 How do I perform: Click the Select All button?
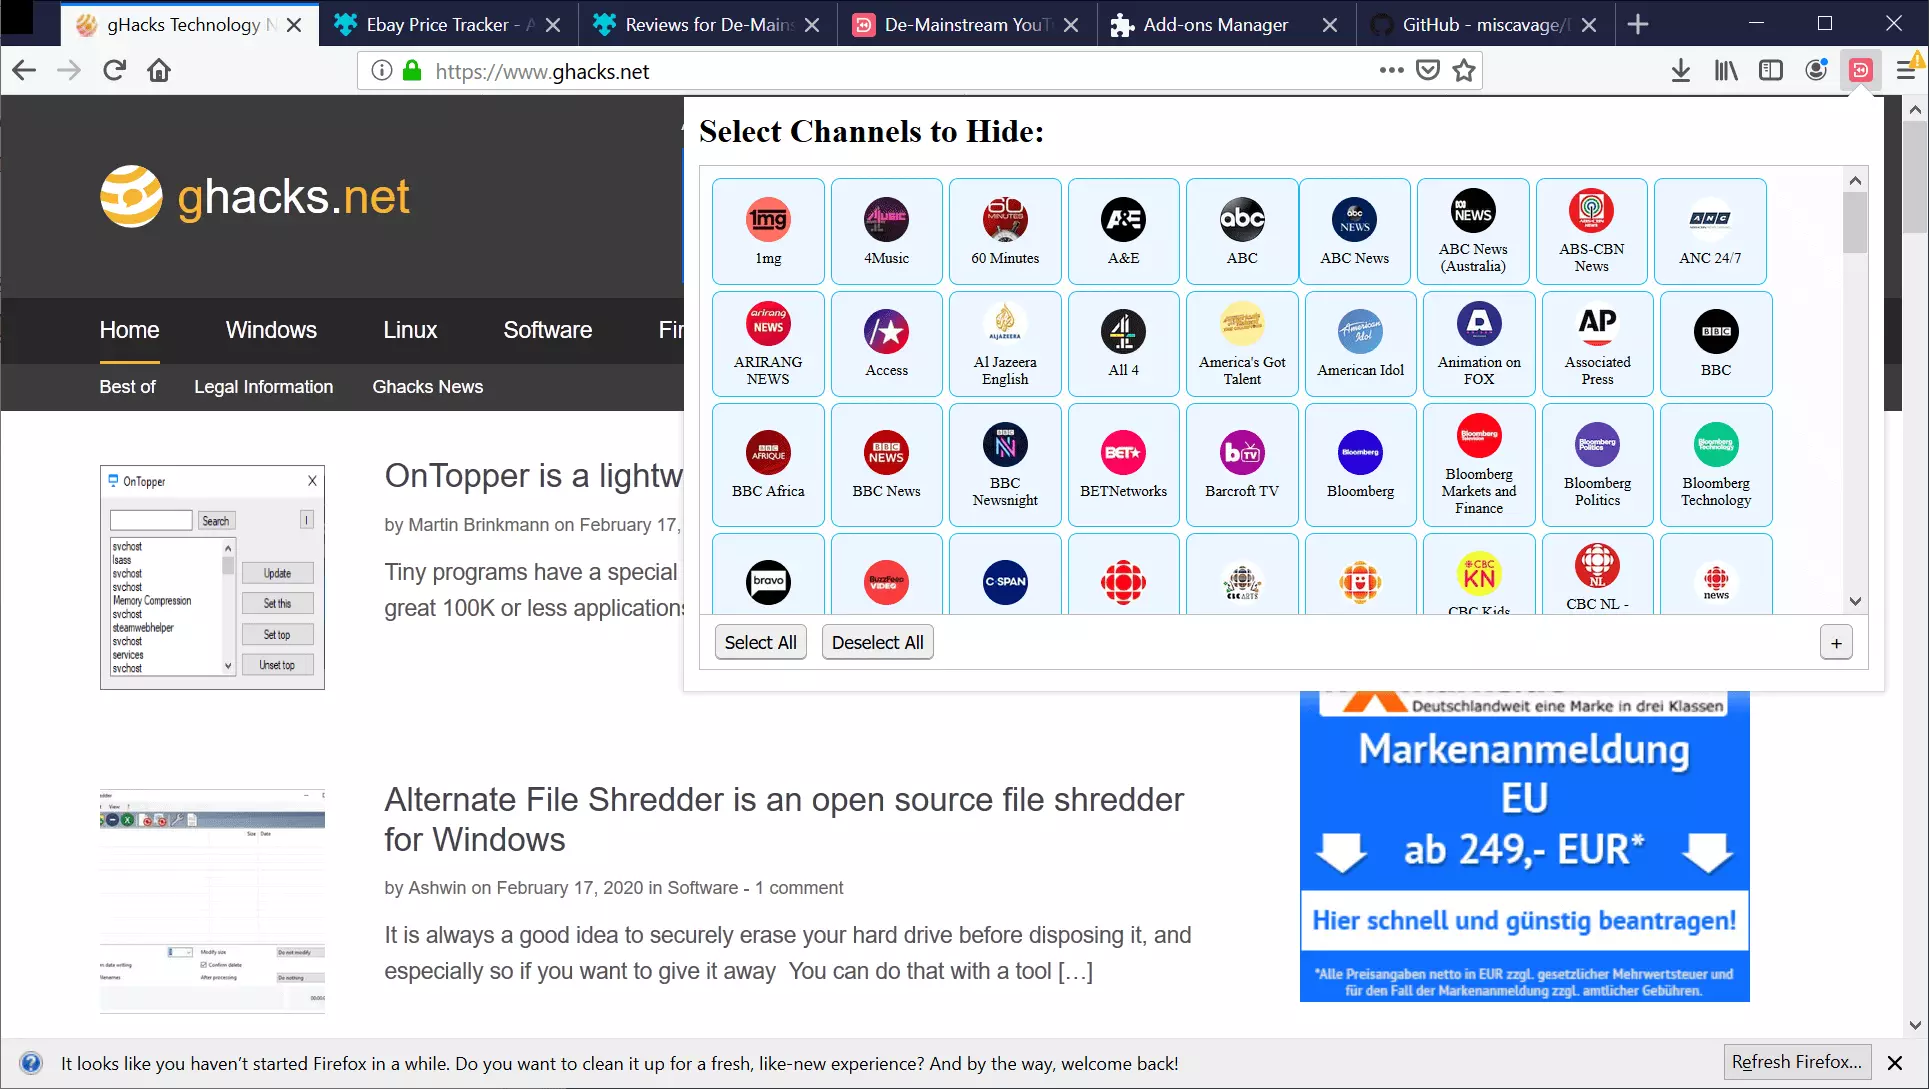760,643
